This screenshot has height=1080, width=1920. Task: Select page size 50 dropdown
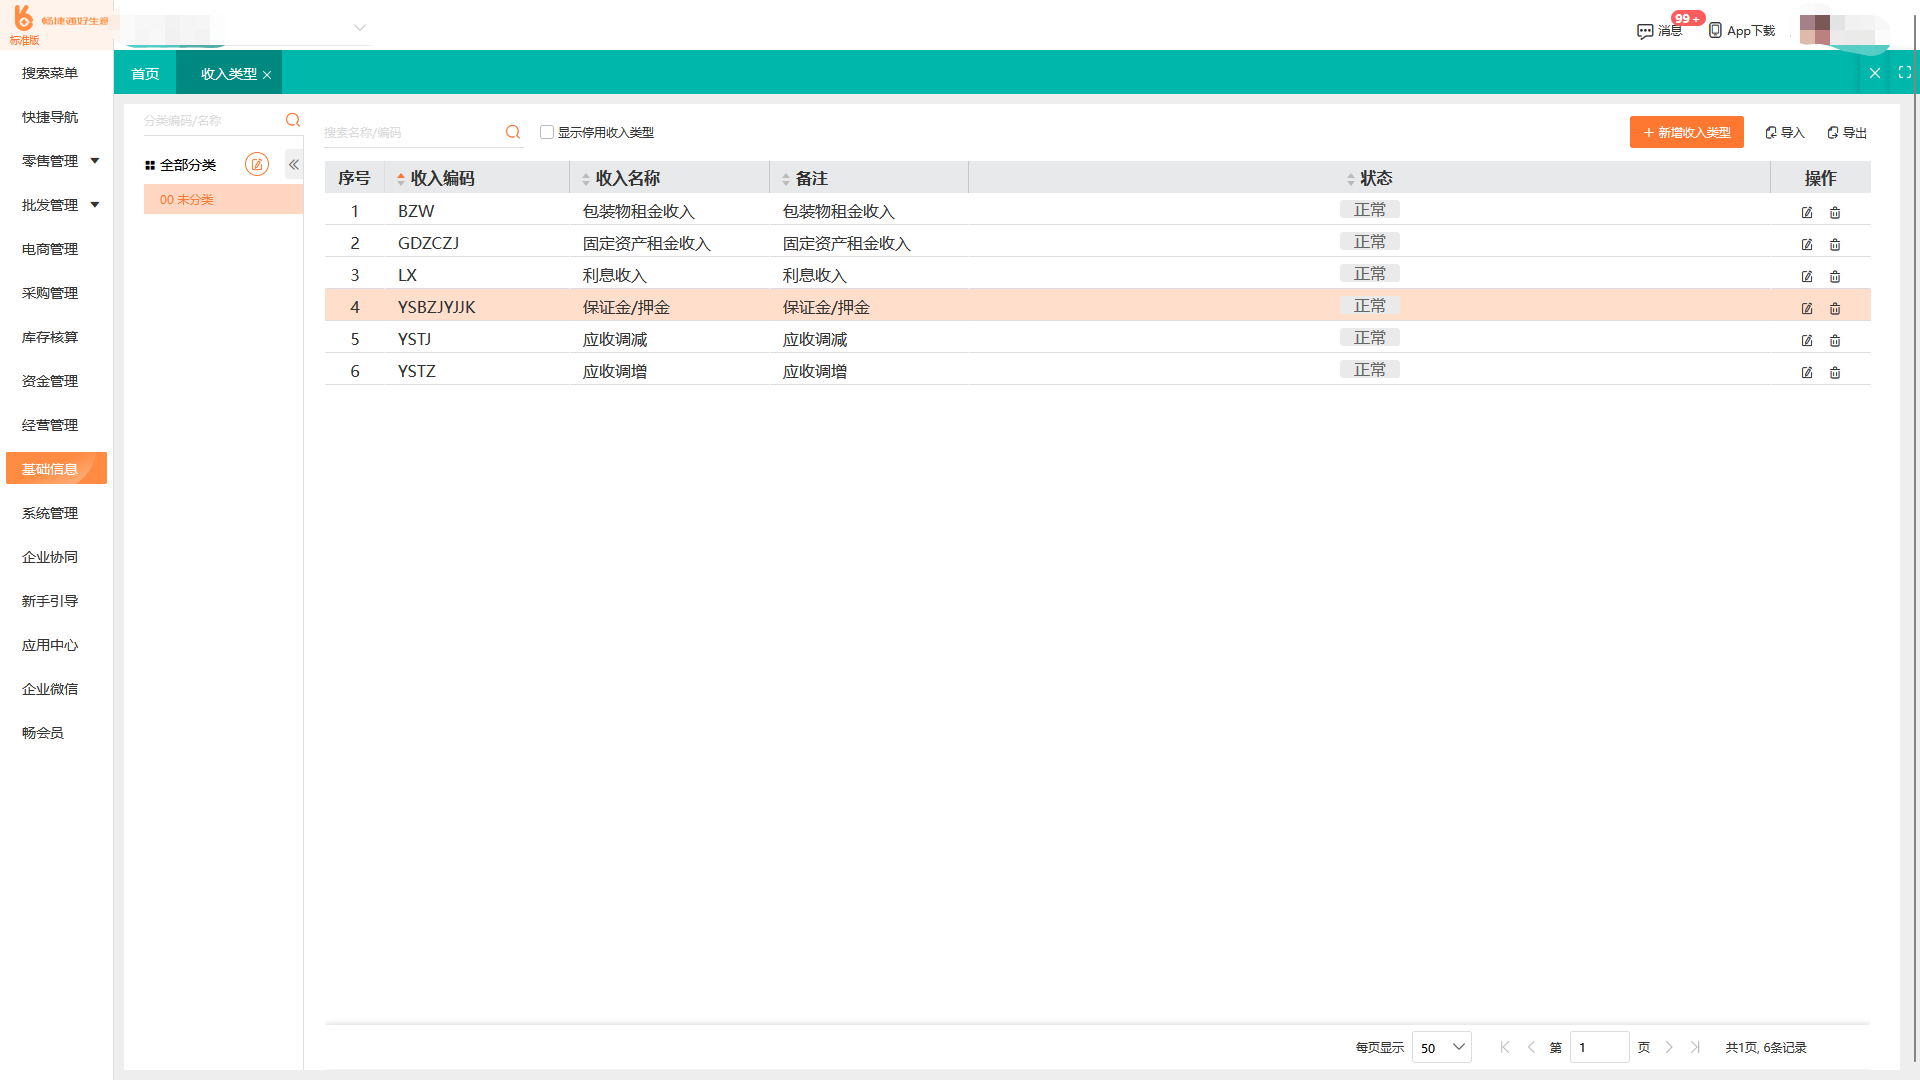click(1441, 1047)
